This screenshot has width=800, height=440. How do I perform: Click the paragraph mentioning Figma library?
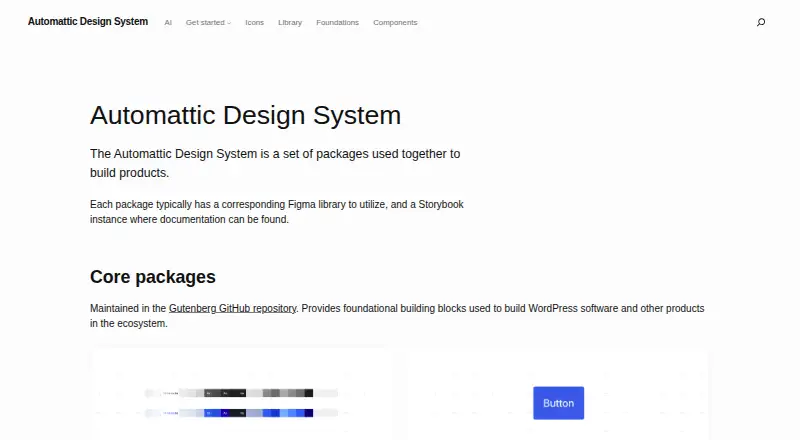click(277, 212)
